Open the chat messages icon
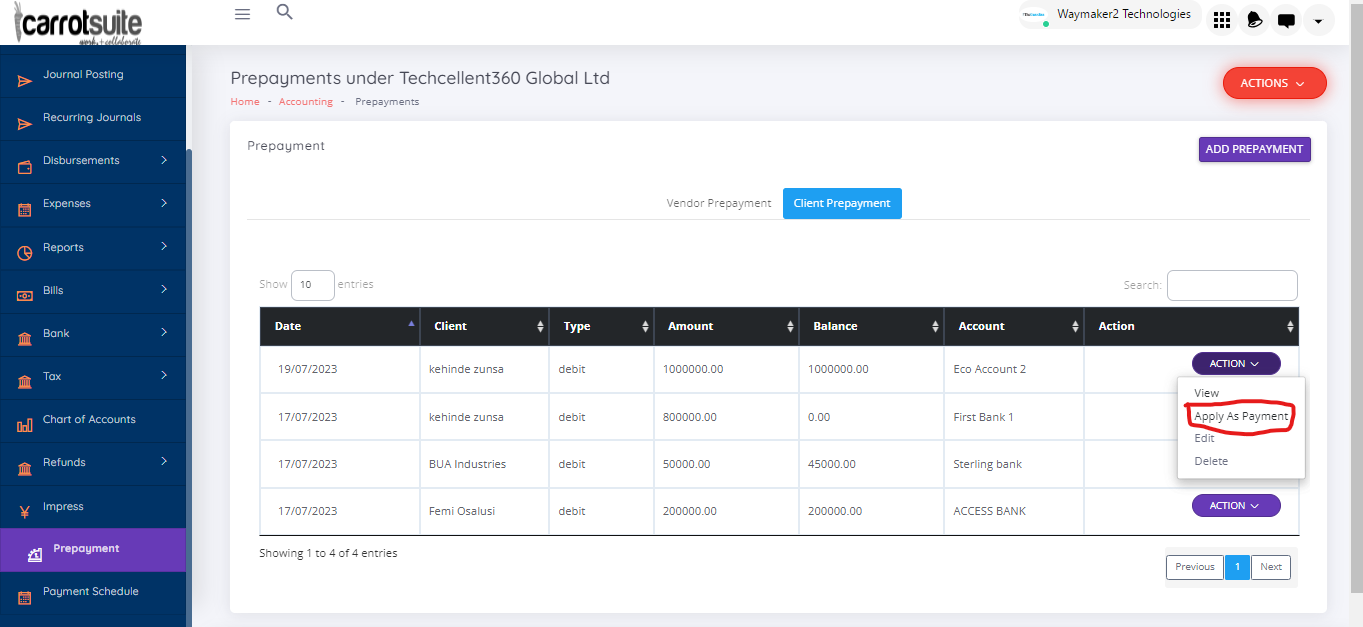Image resolution: width=1363 pixels, height=627 pixels. pos(1286,20)
